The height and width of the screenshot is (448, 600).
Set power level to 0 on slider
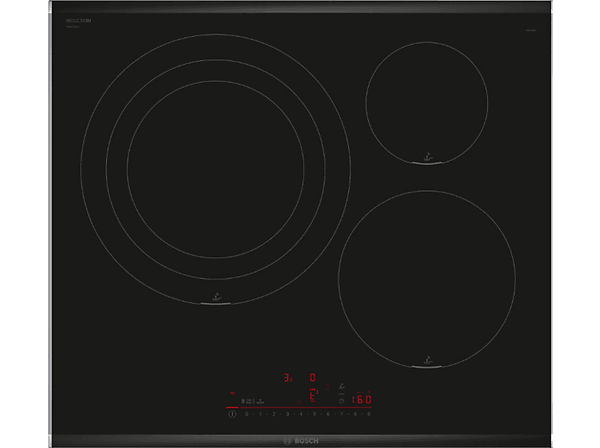tap(247, 412)
